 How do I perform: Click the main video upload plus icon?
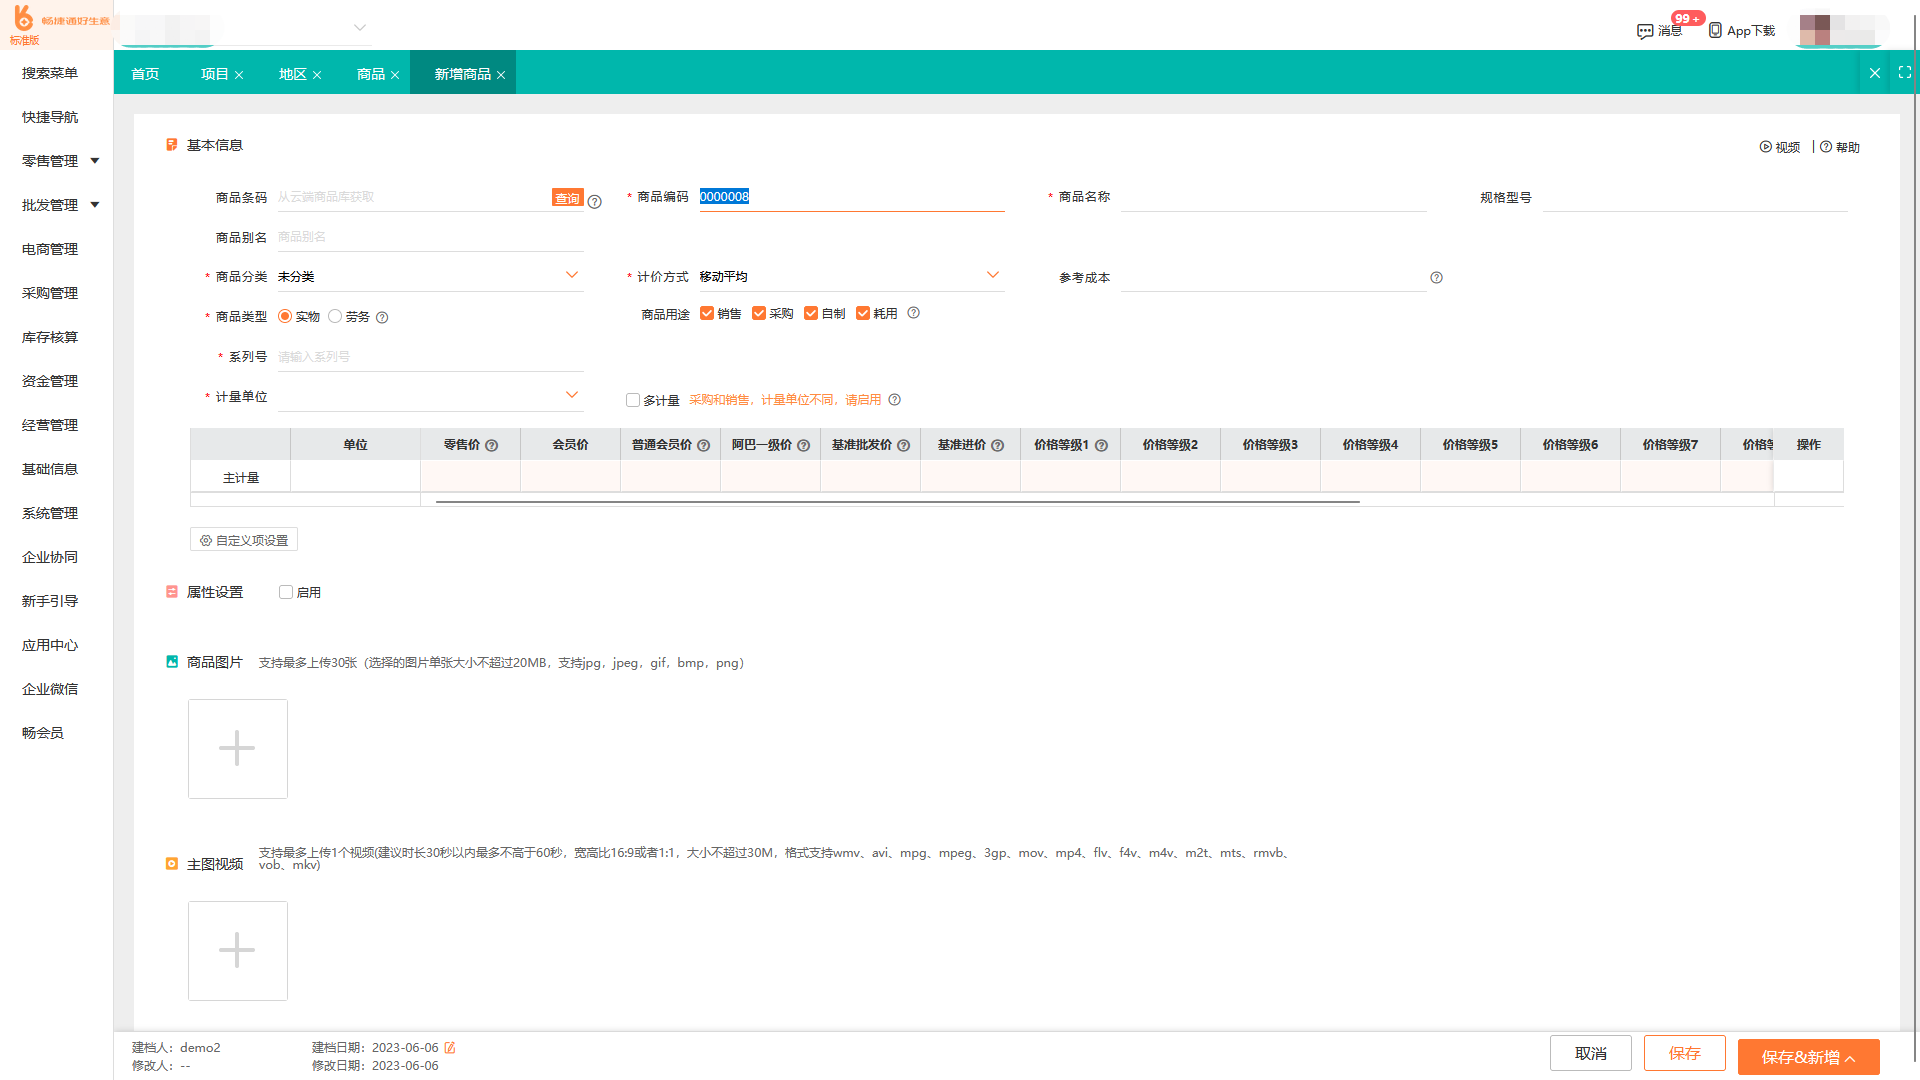[x=237, y=948]
